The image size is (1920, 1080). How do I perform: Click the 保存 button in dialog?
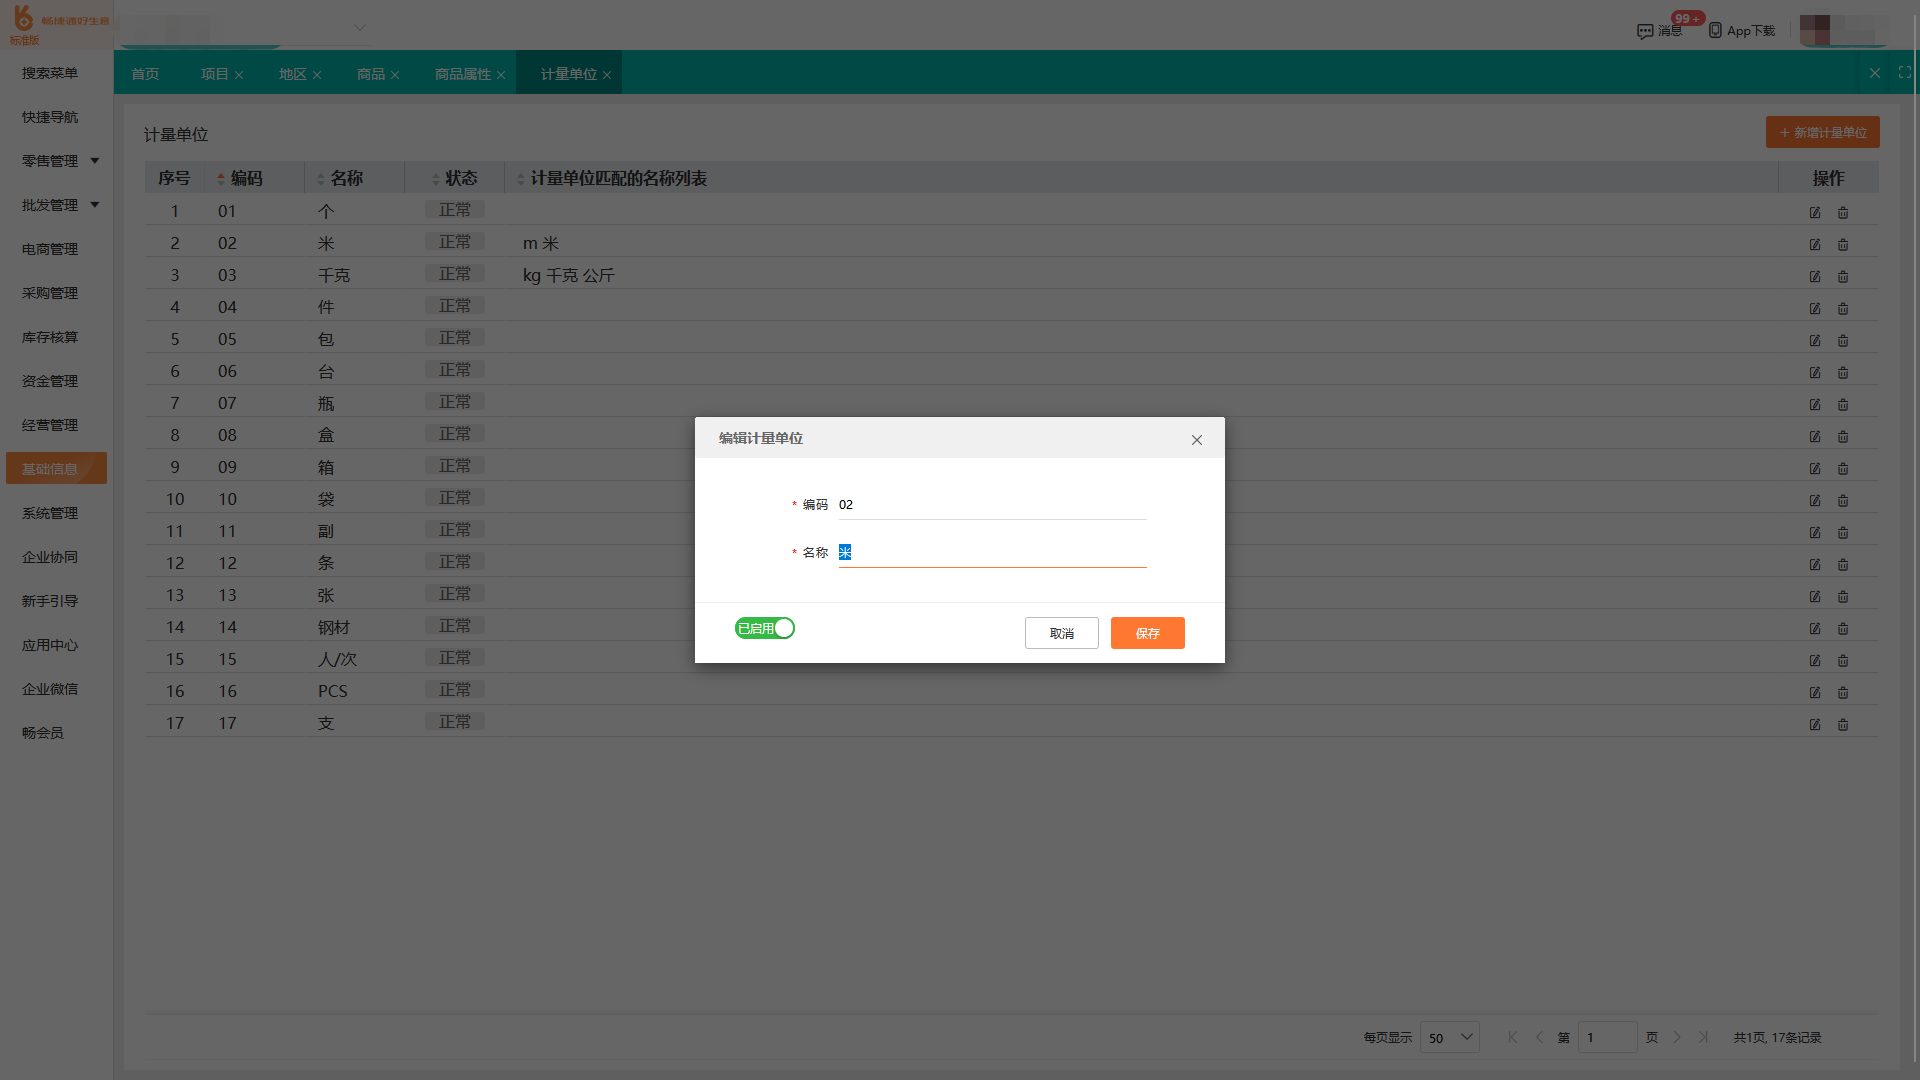click(x=1146, y=633)
